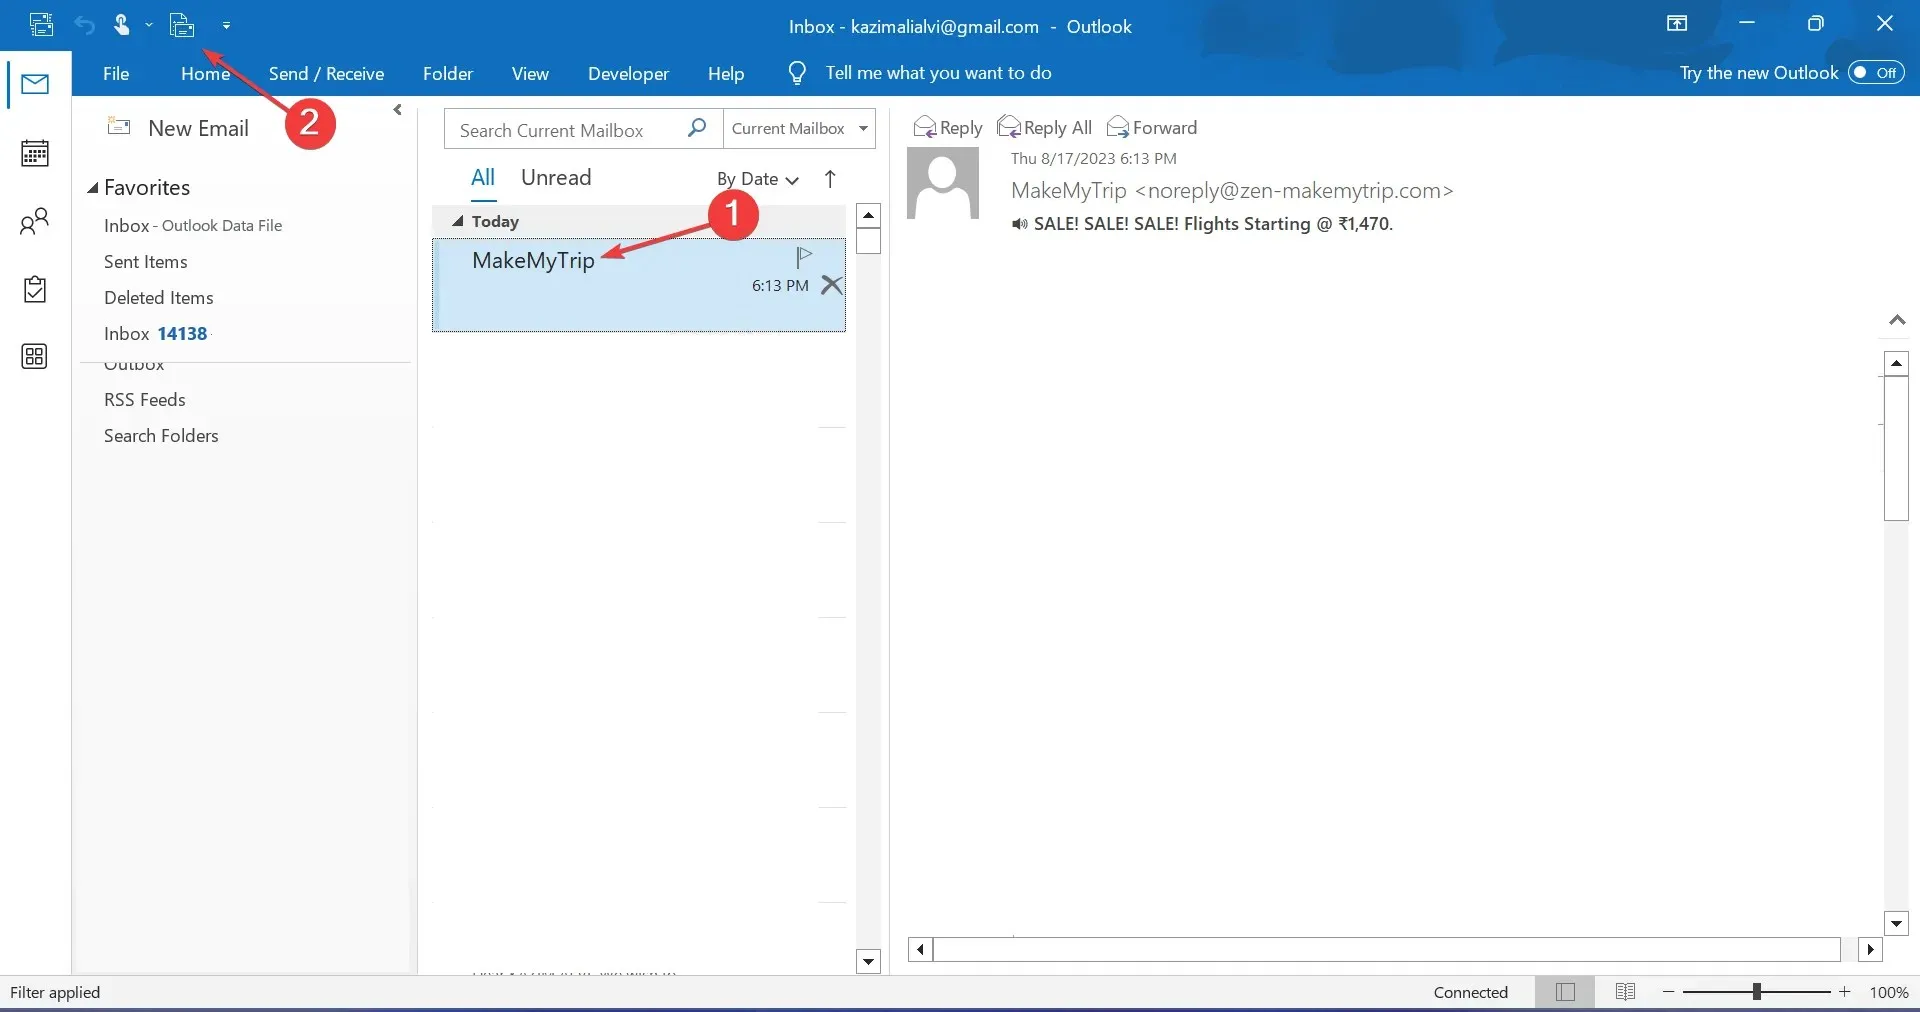The image size is (1920, 1012).
Task: Open Customize Quick Access Toolbar arrow
Action: [x=226, y=26]
